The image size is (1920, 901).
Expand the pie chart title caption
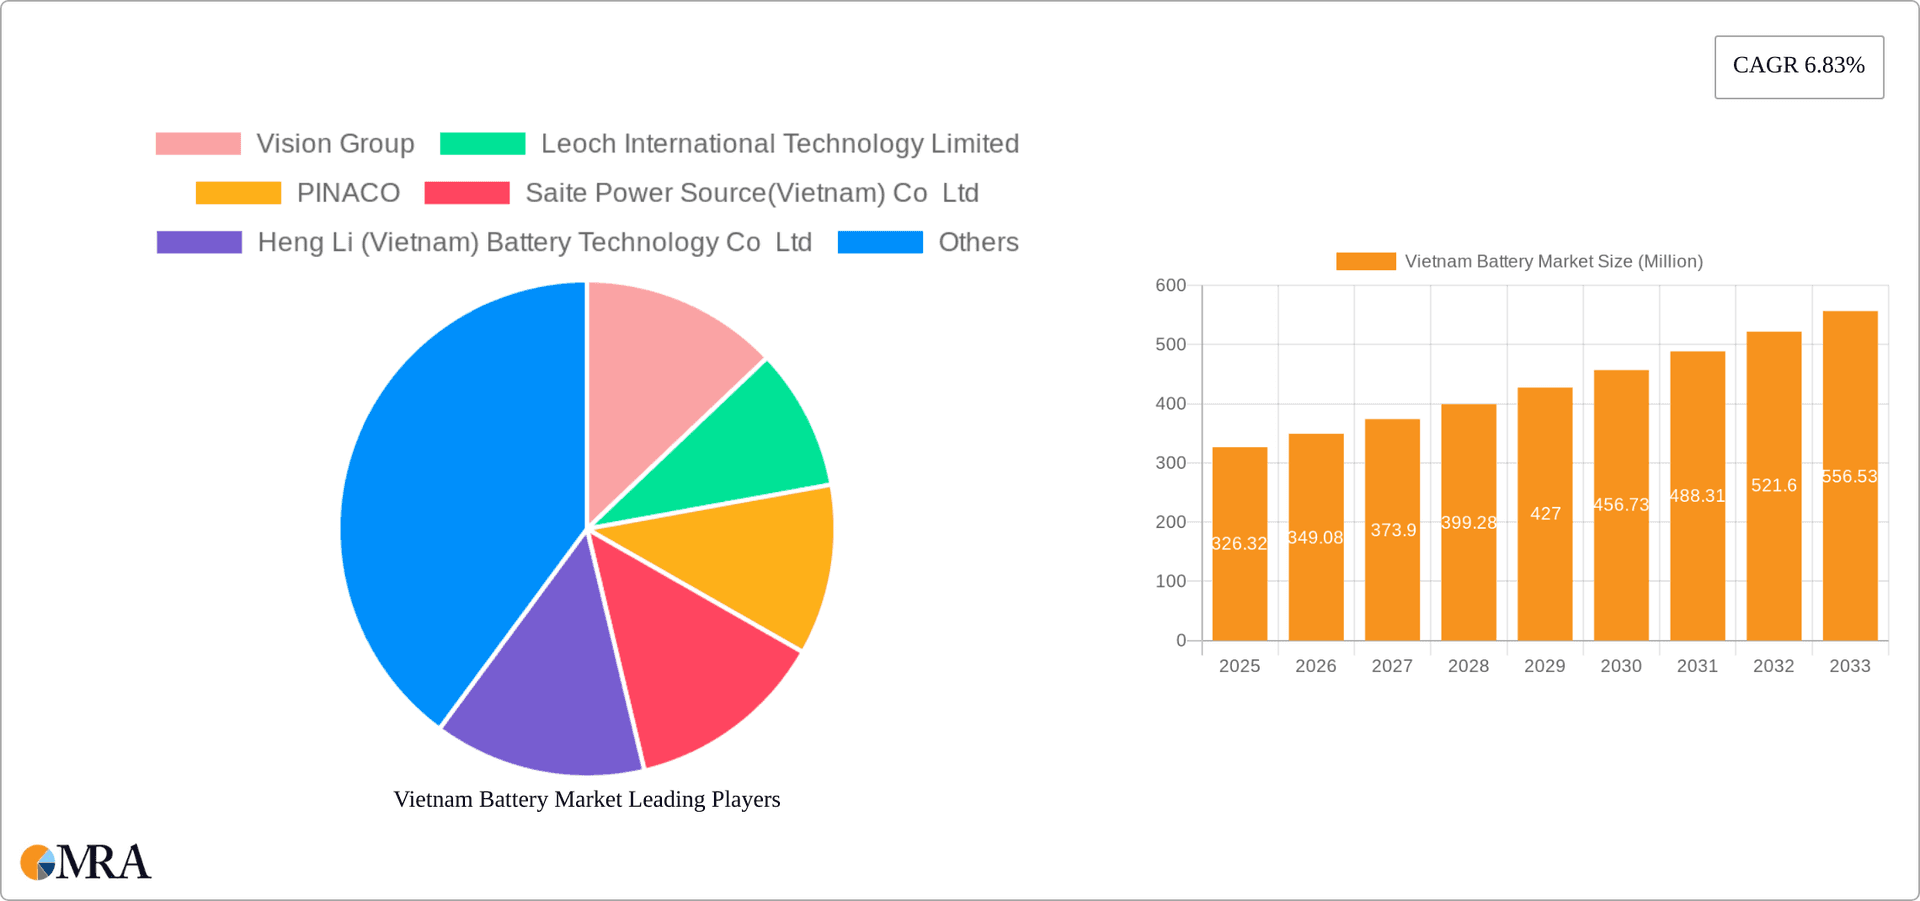pyautogui.click(x=586, y=799)
